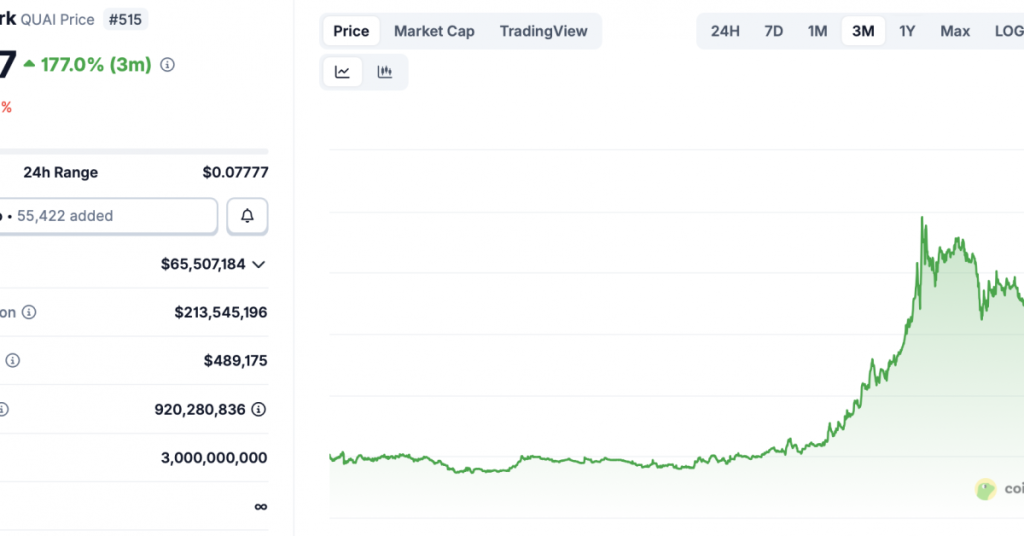Click the CoinGecko watermark logo on chart
This screenshot has width=1024, height=536.
pyautogui.click(x=986, y=488)
